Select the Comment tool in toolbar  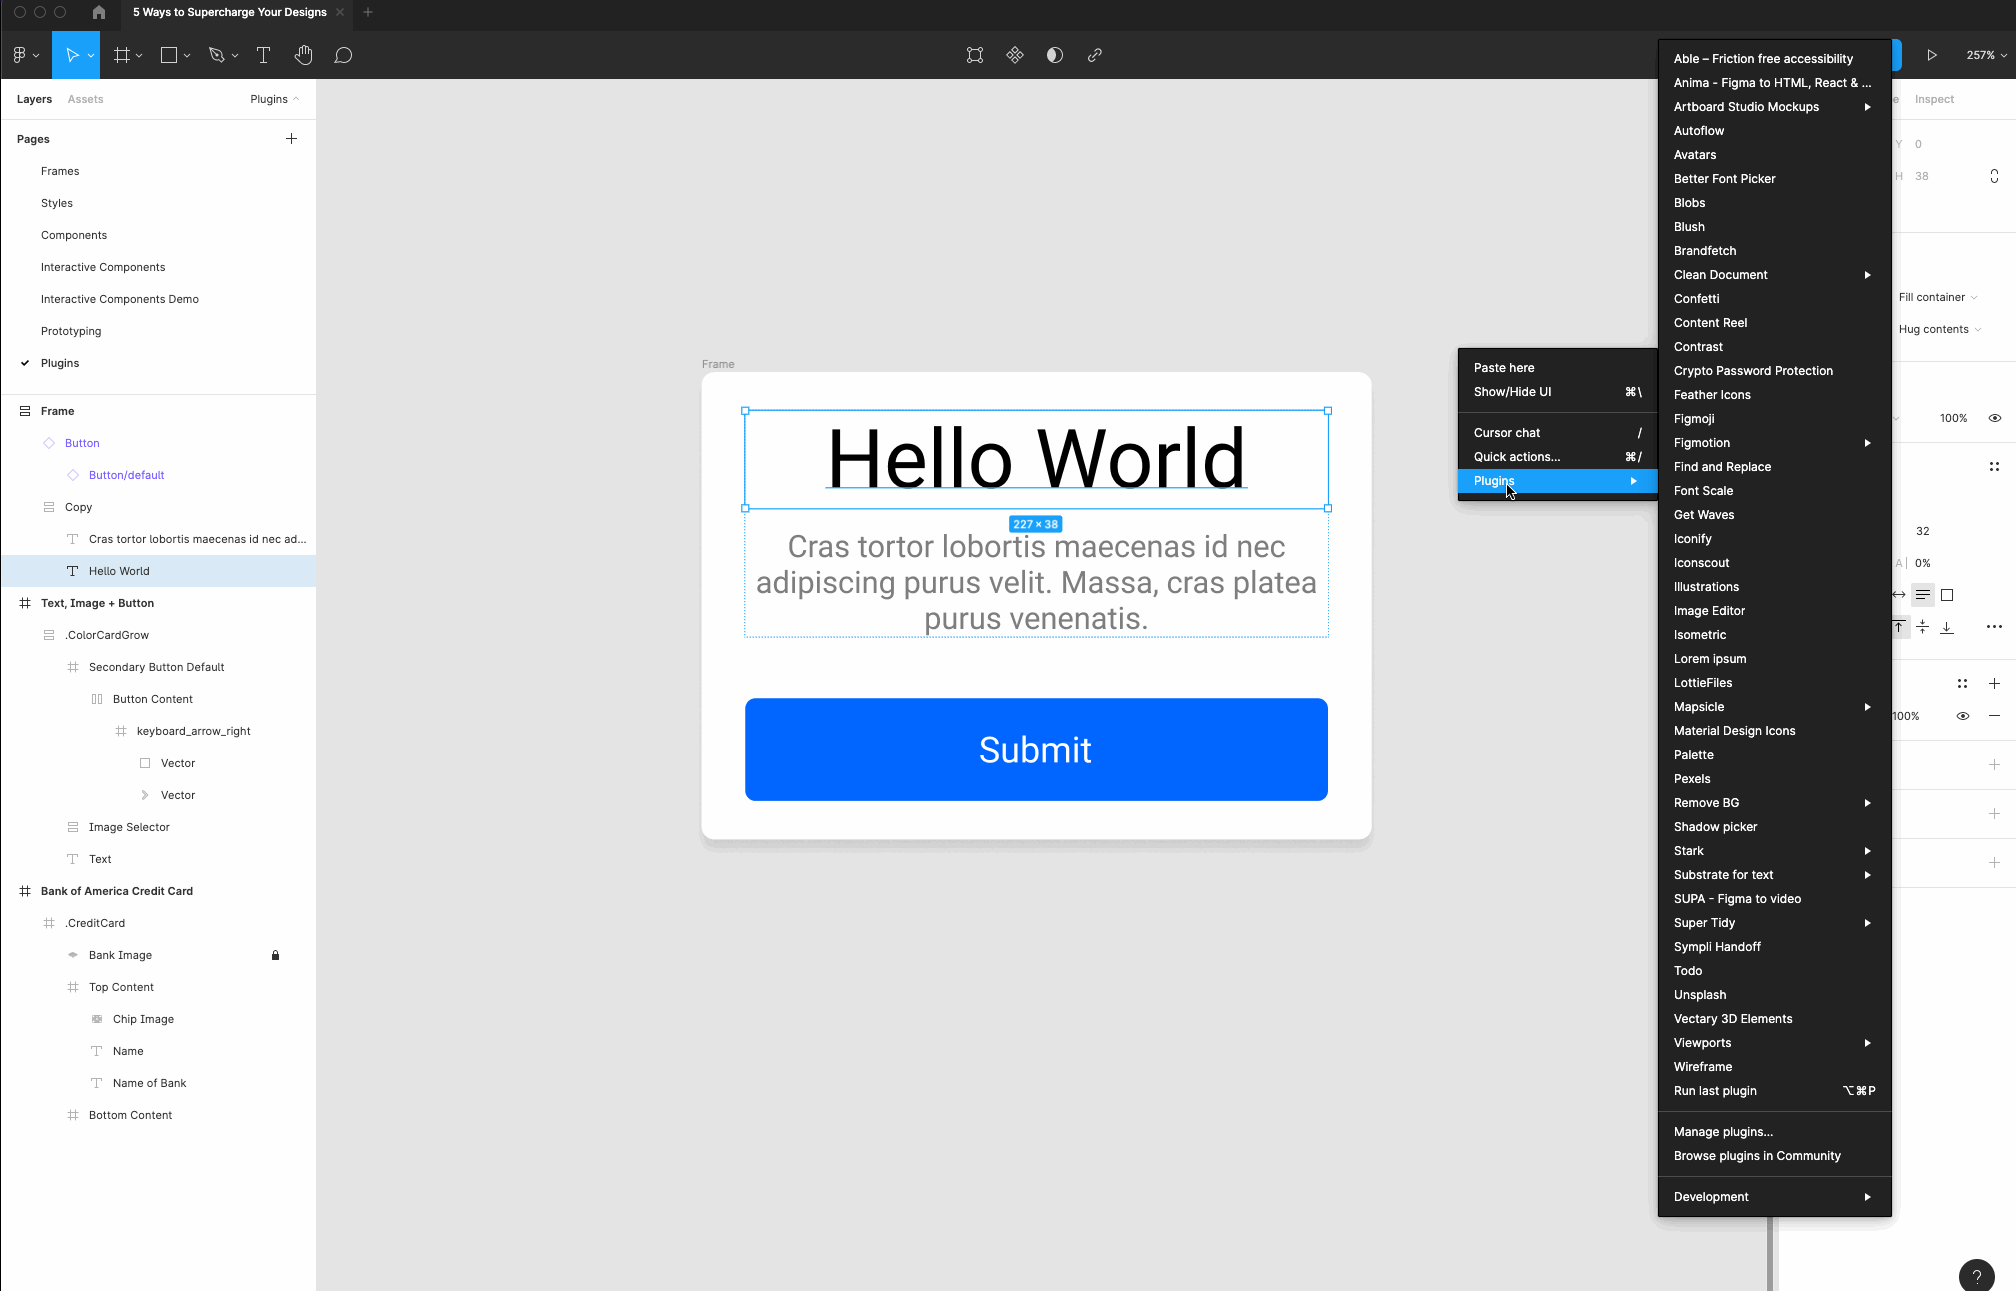pyautogui.click(x=344, y=56)
